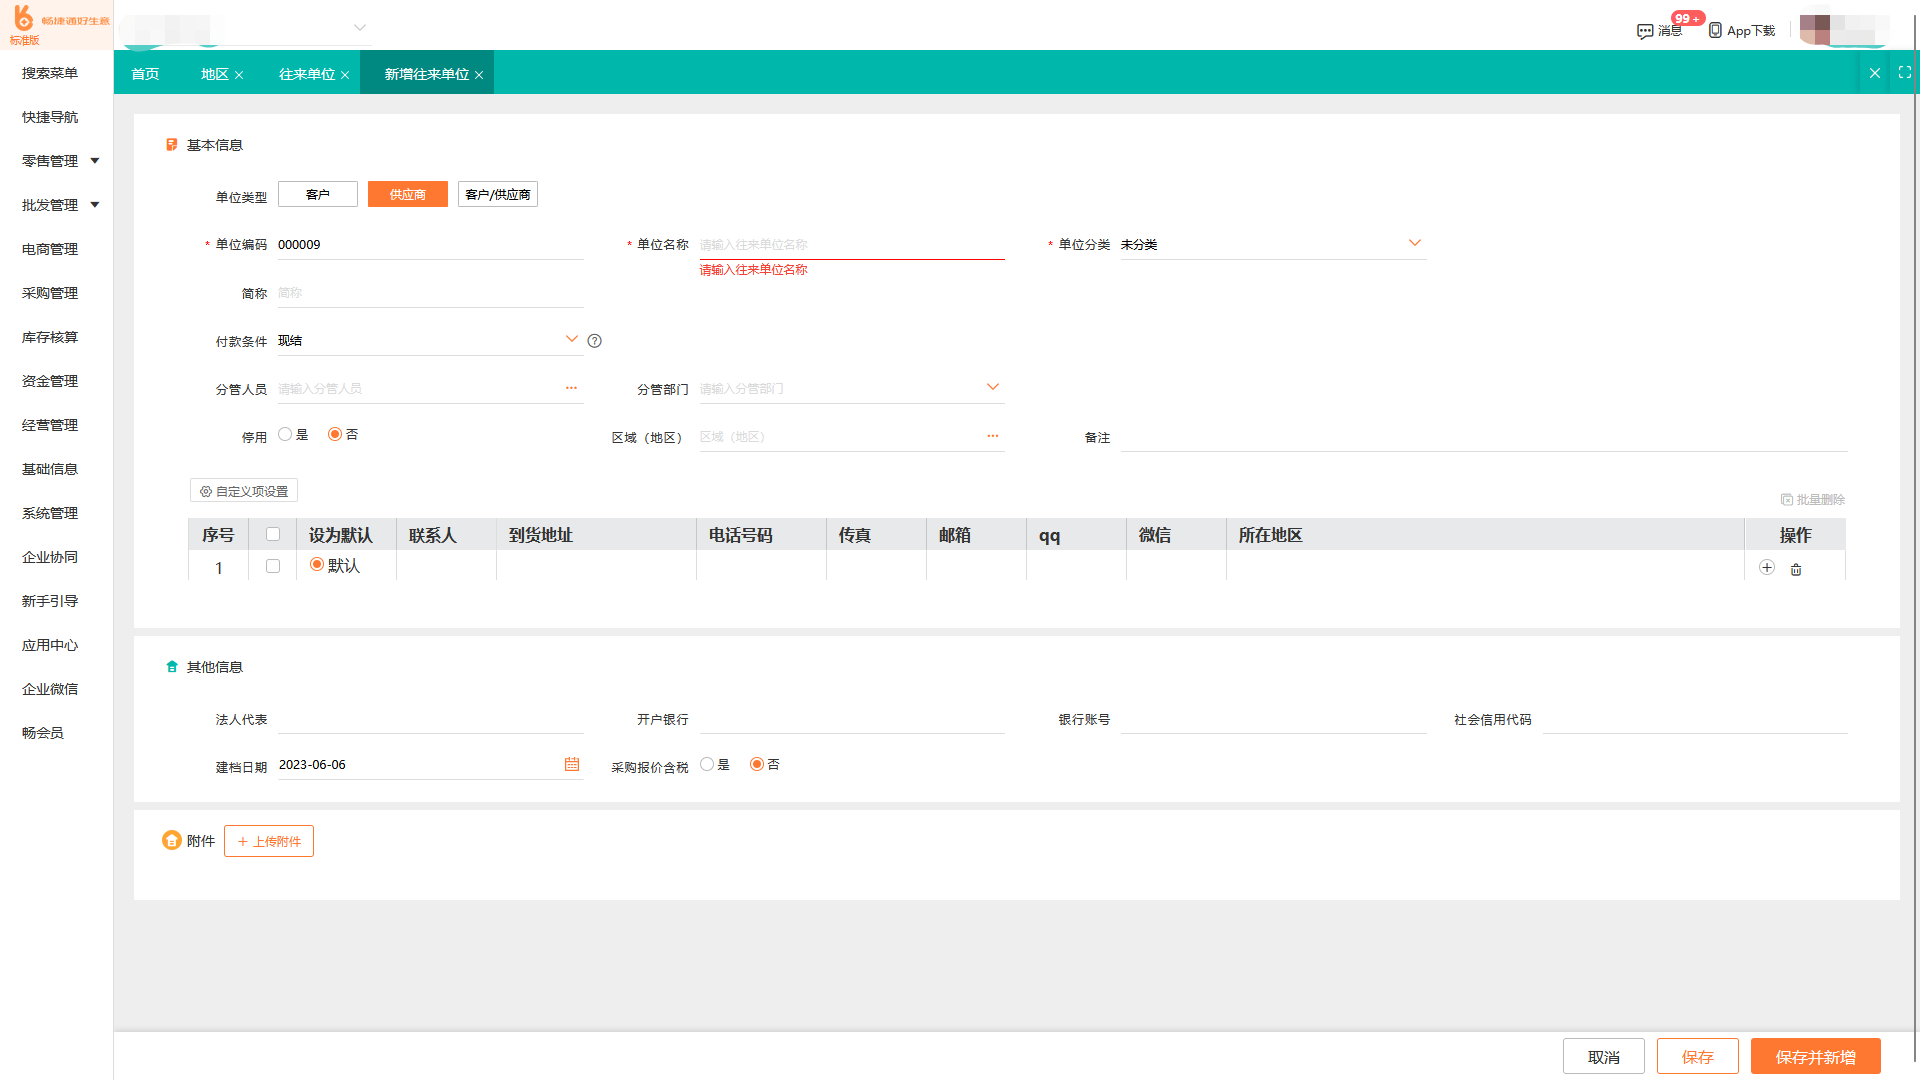Expand the 分管部门 dropdown
Screen dimensions: 1920x1080
click(993, 388)
